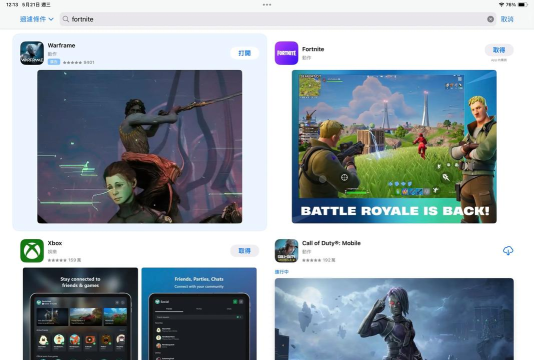This screenshot has width=534, height=360.
Task: Cancel the search with the top-right button
Action: (x=507, y=19)
